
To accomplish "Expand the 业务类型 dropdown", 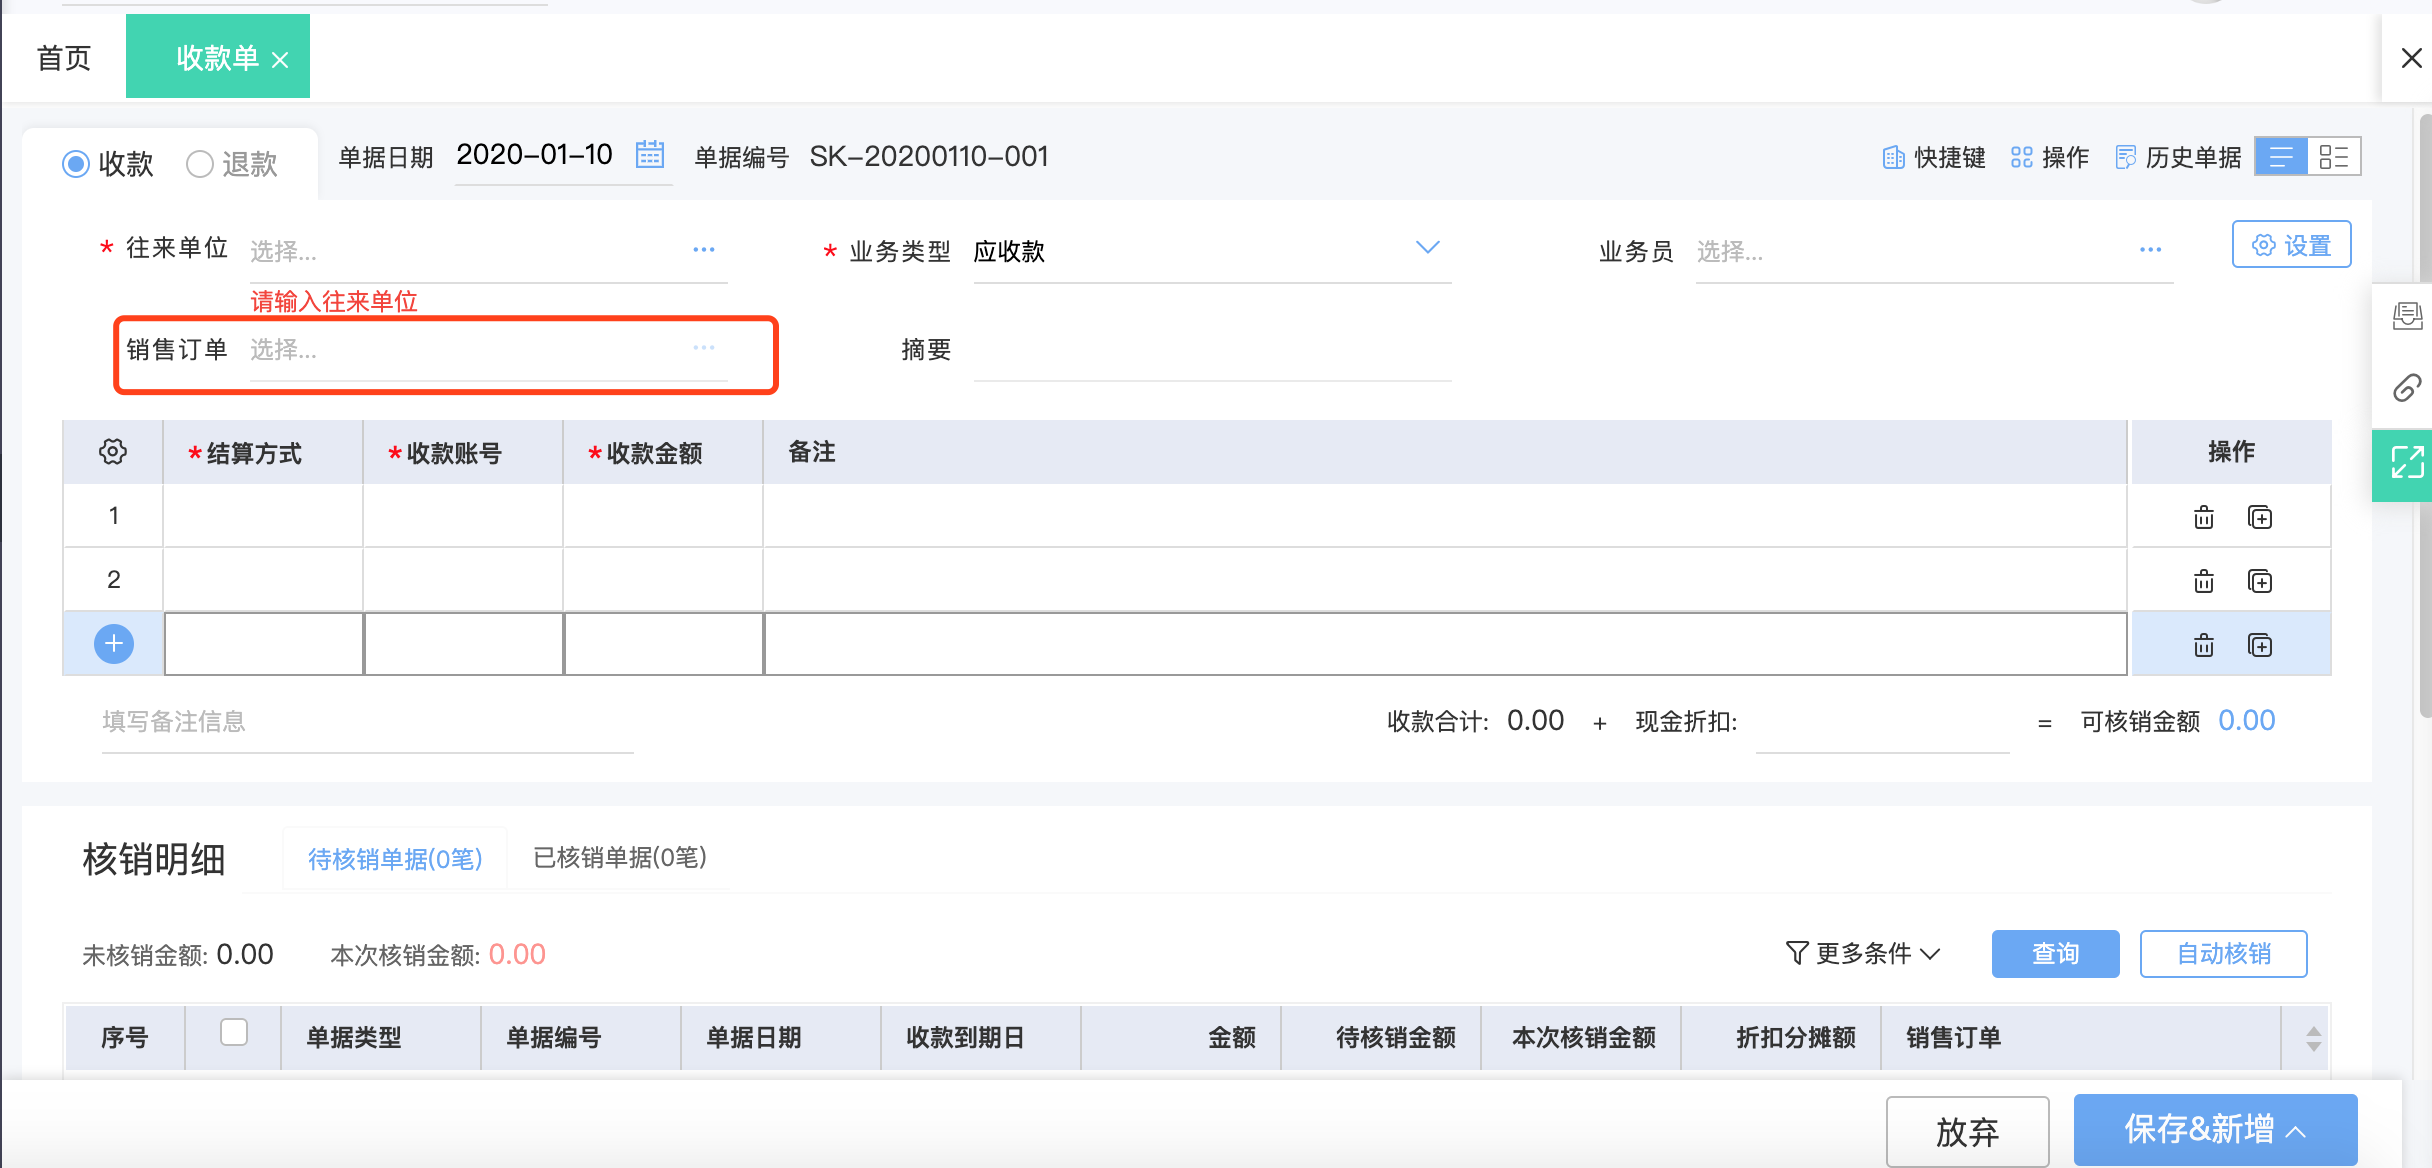I will pyautogui.click(x=1427, y=248).
